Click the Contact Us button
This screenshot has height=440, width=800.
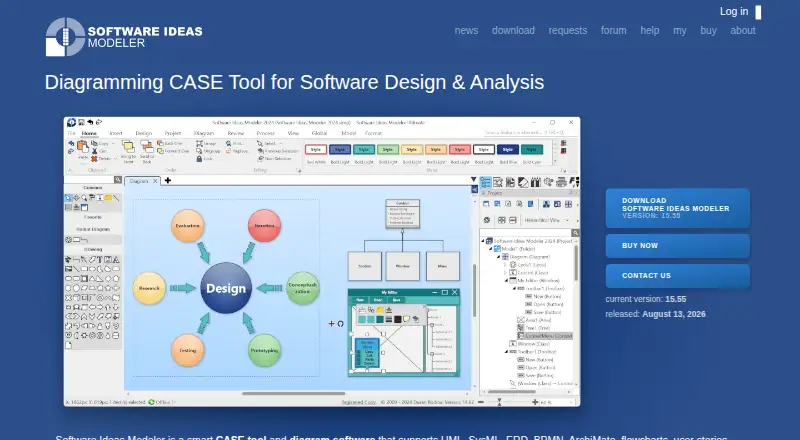[678, 276]
